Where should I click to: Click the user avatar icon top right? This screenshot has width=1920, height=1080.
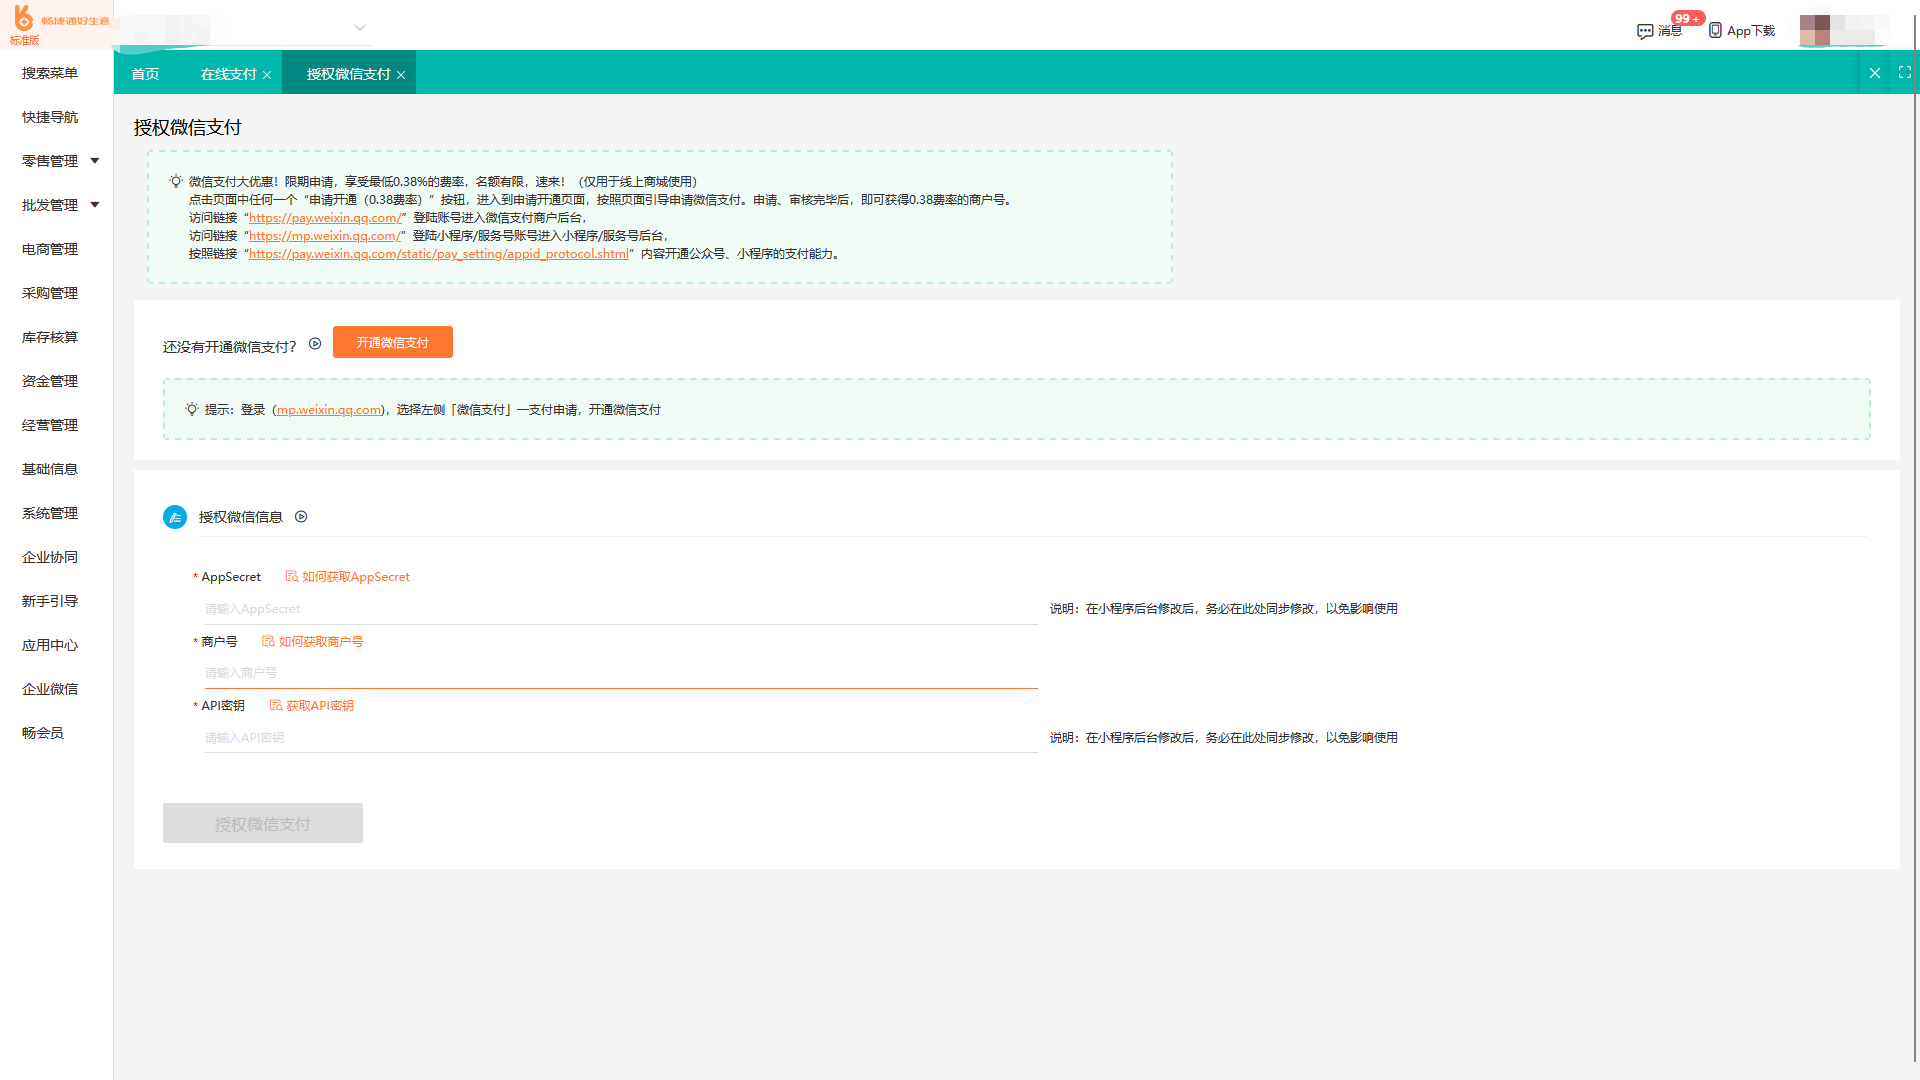point(1817,28)
